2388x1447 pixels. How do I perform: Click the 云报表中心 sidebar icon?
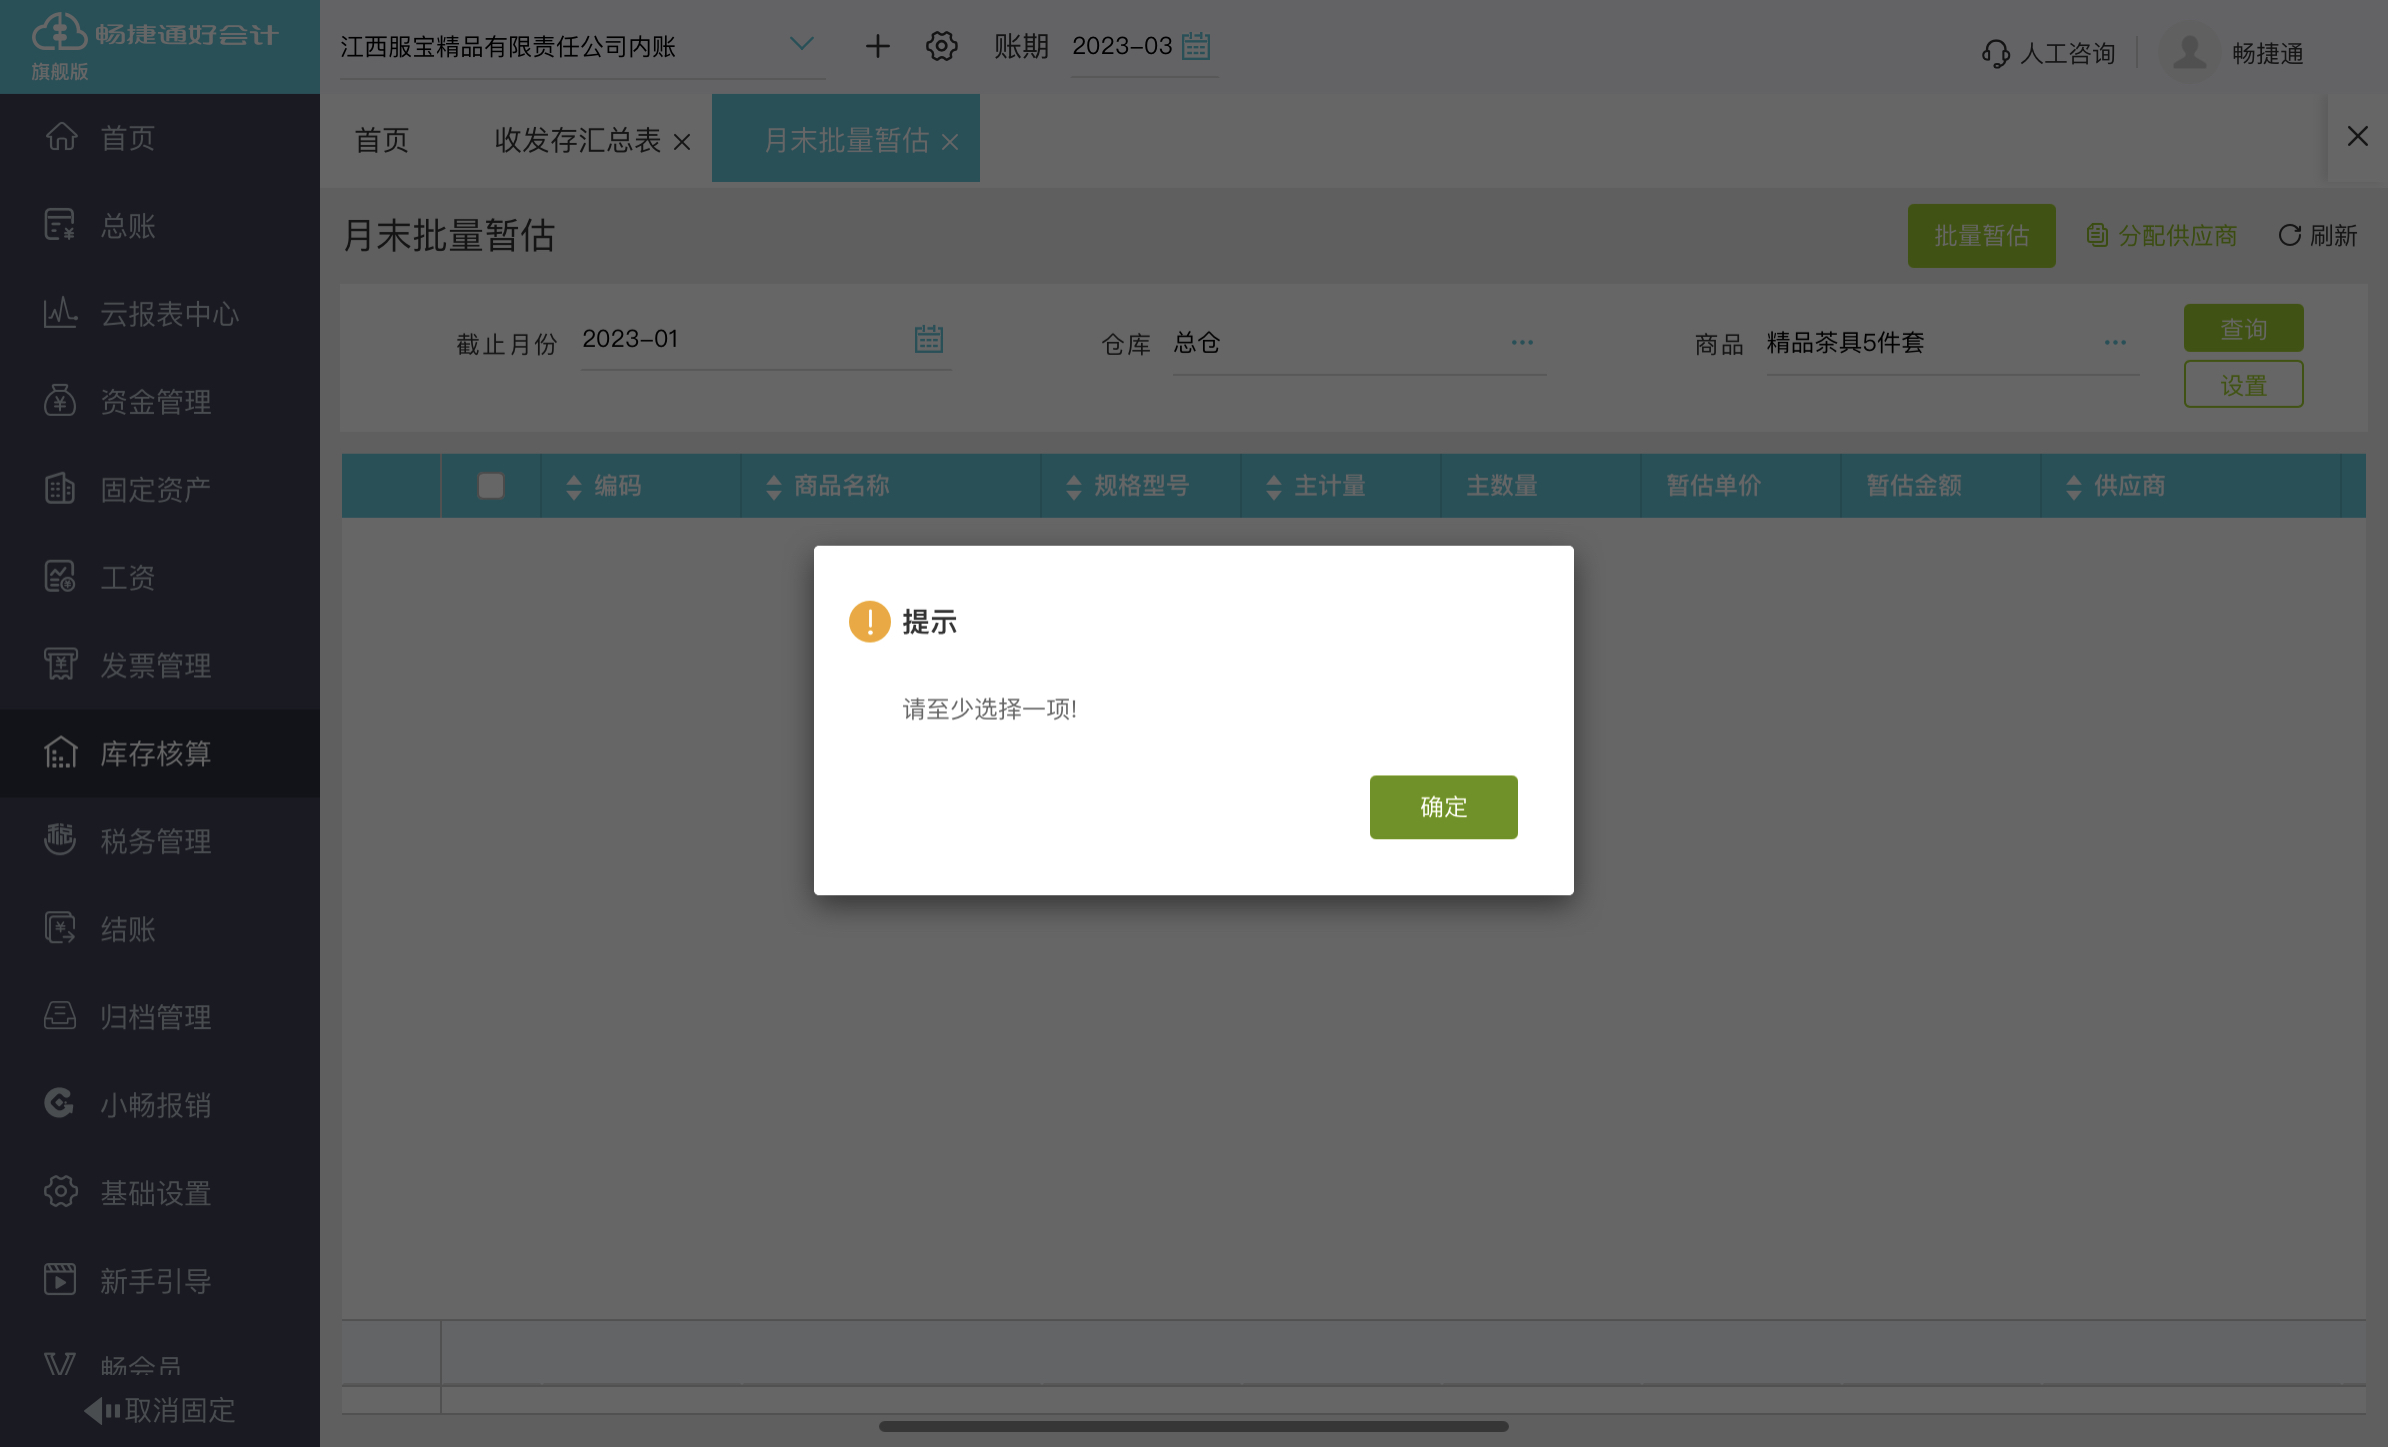58,314
